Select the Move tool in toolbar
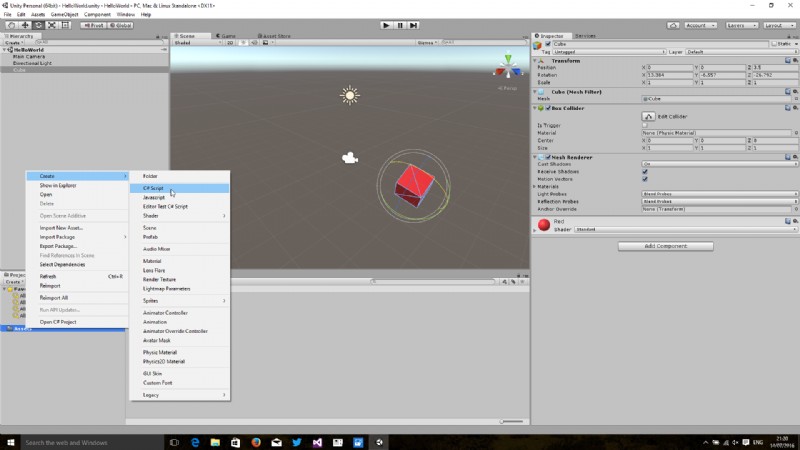 (24, 25)
